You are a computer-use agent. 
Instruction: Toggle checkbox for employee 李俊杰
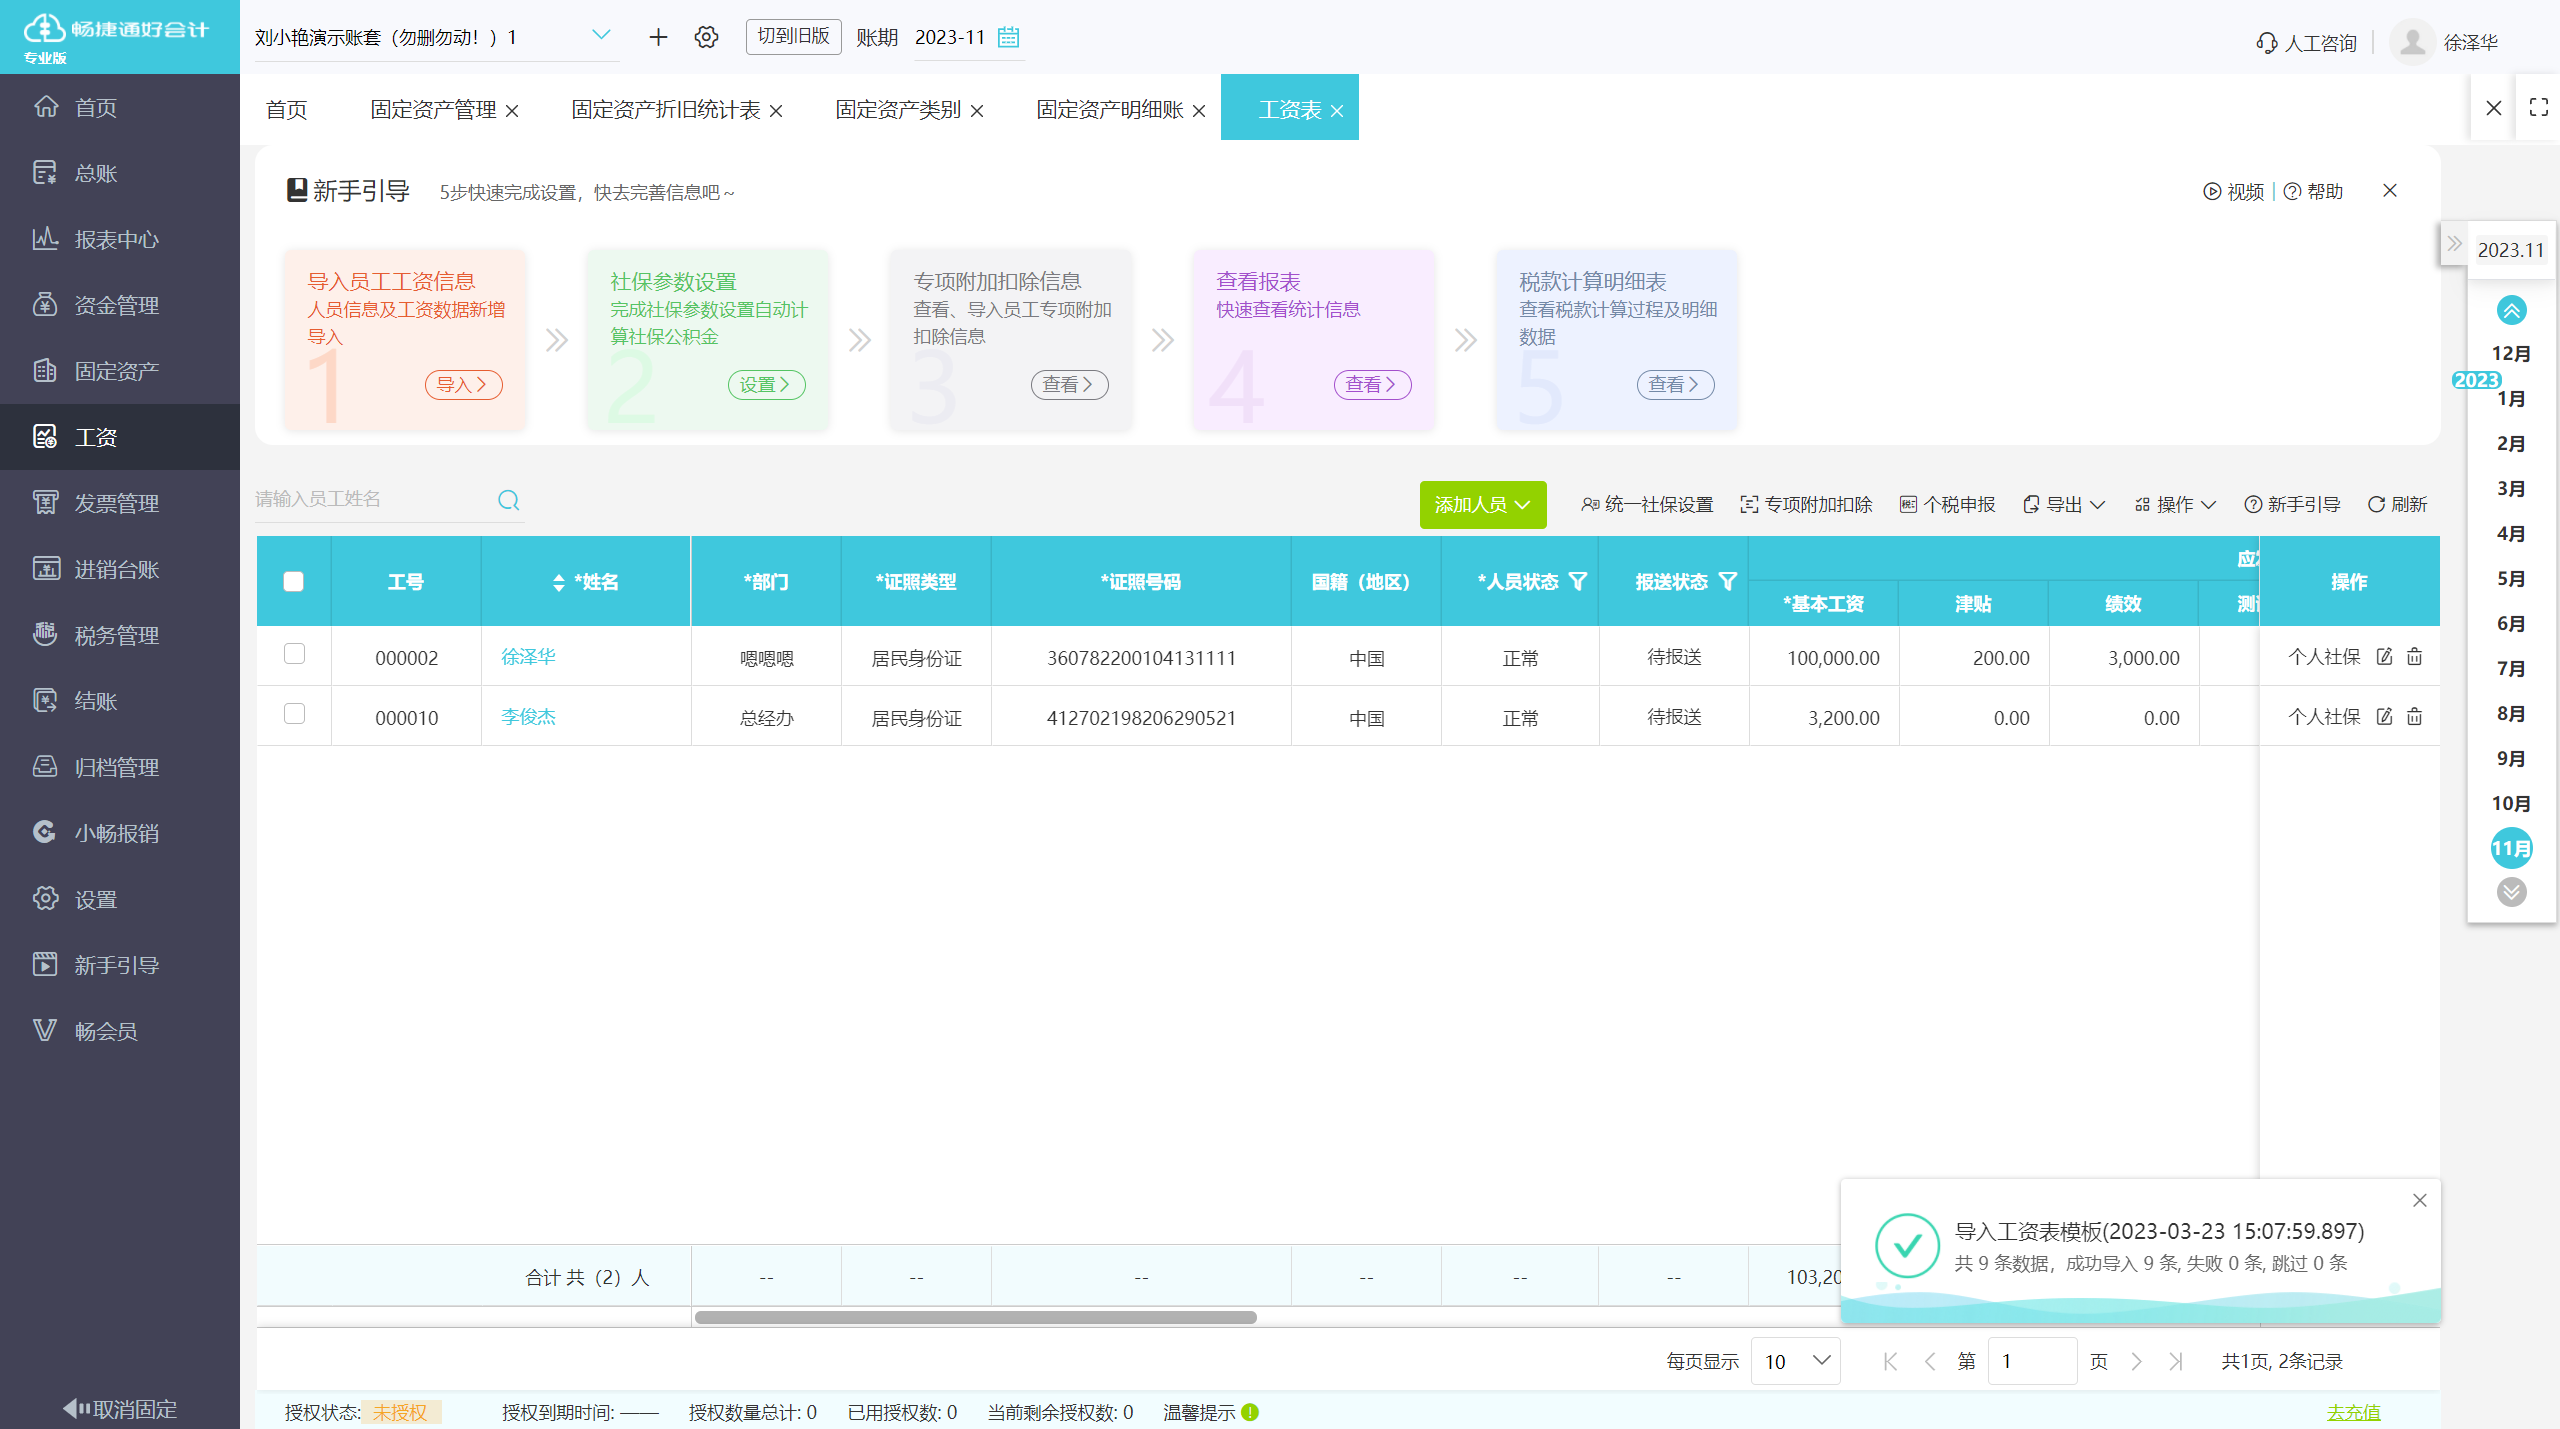(x=295, y=714)
